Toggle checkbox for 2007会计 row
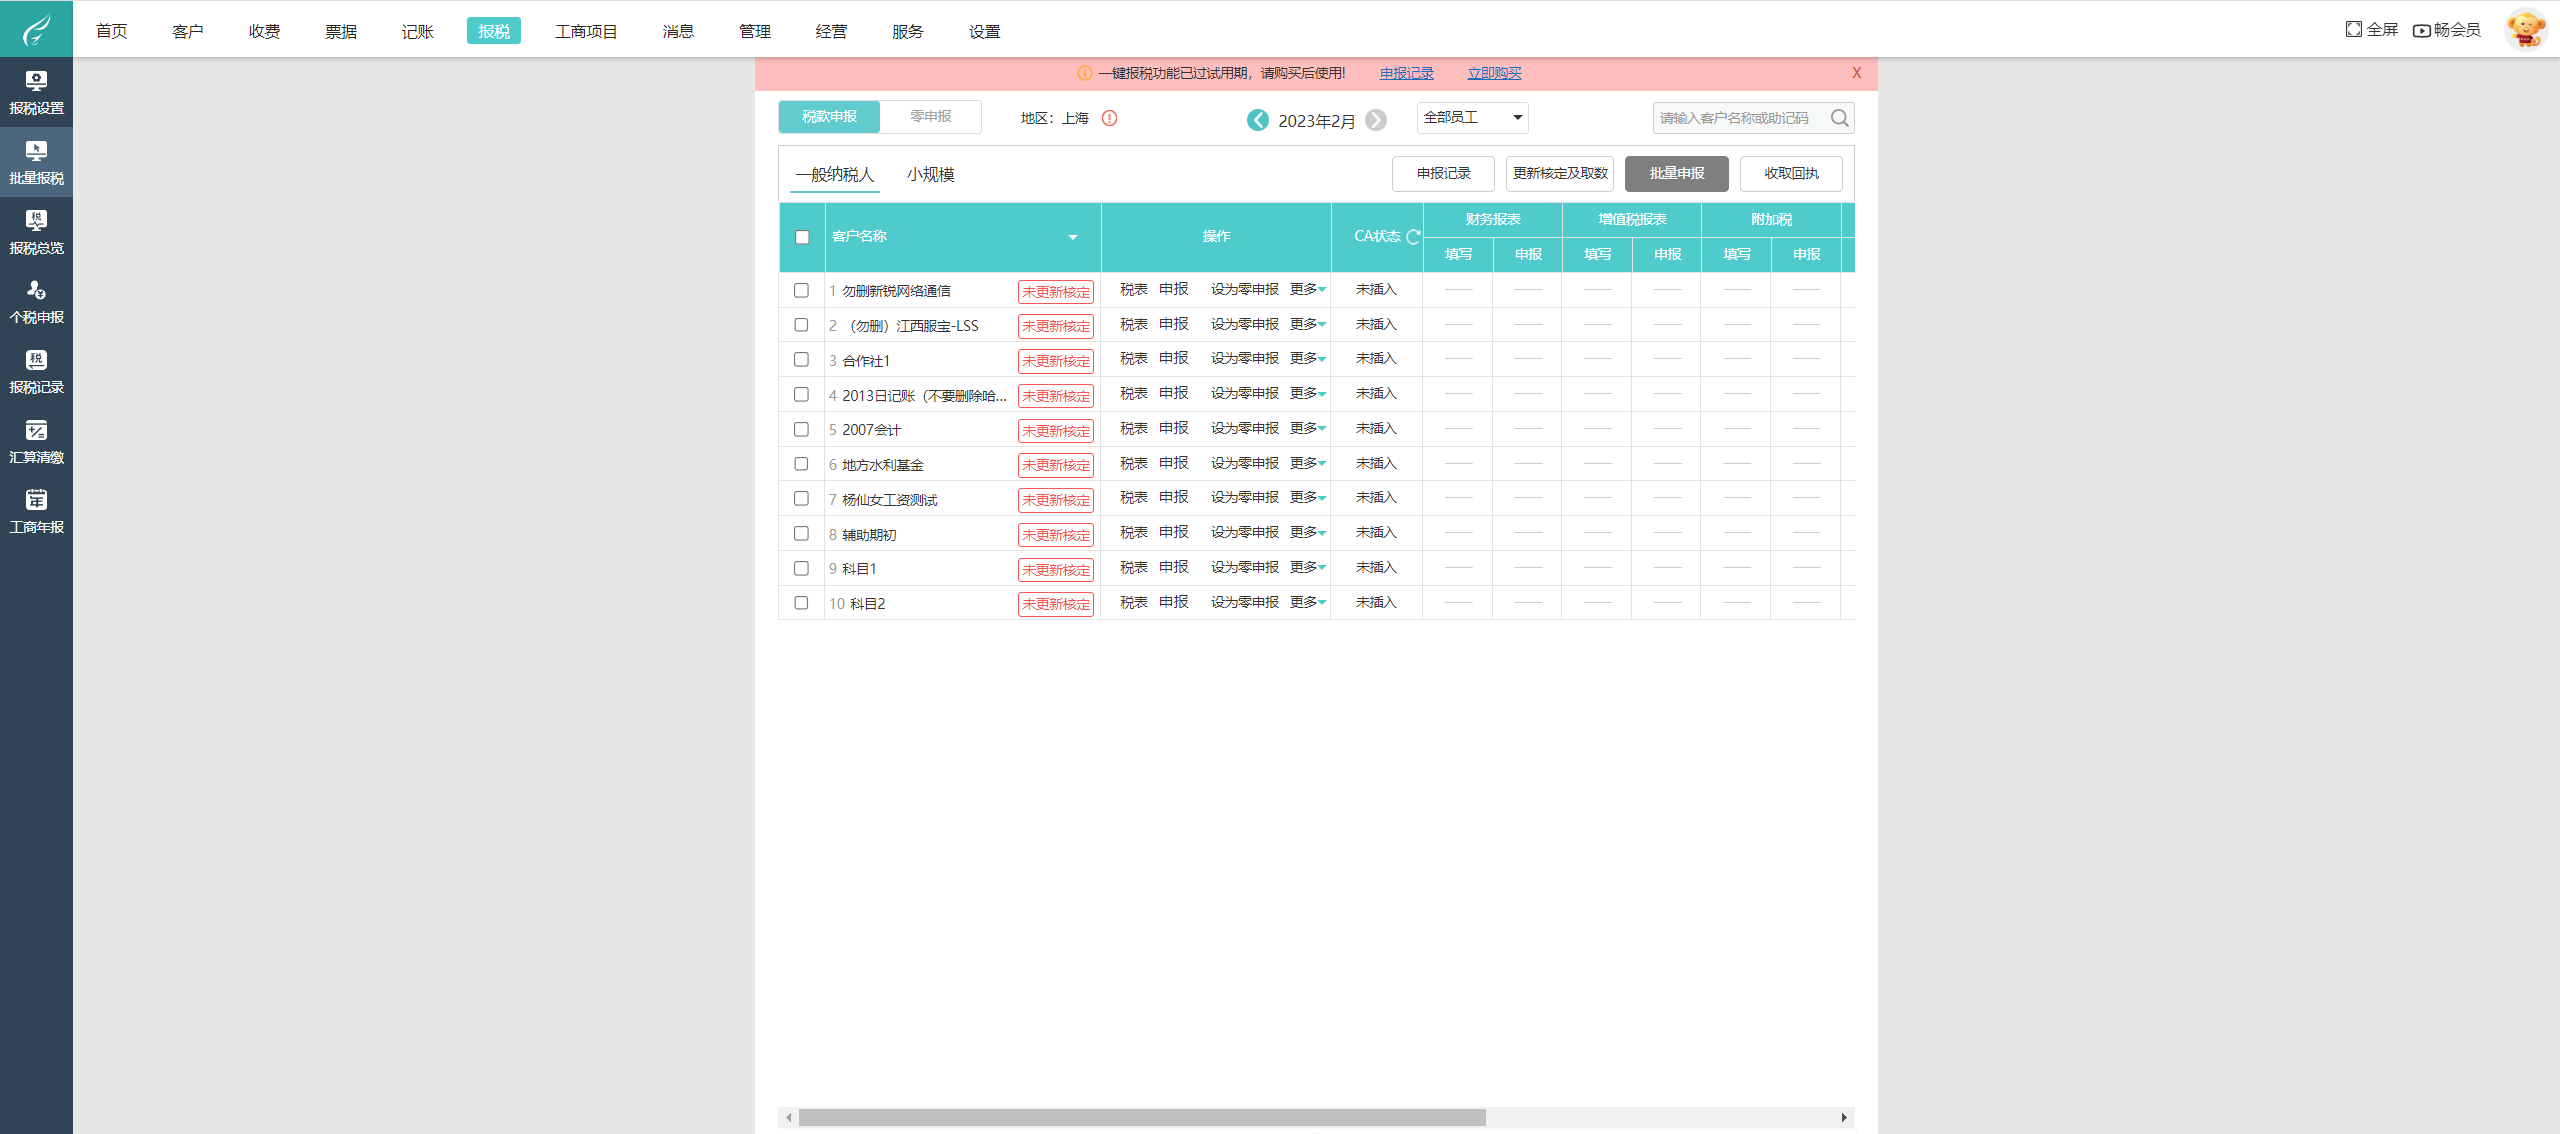The width and height of the screenshot is (2560, 1134). tap(802, 427)
